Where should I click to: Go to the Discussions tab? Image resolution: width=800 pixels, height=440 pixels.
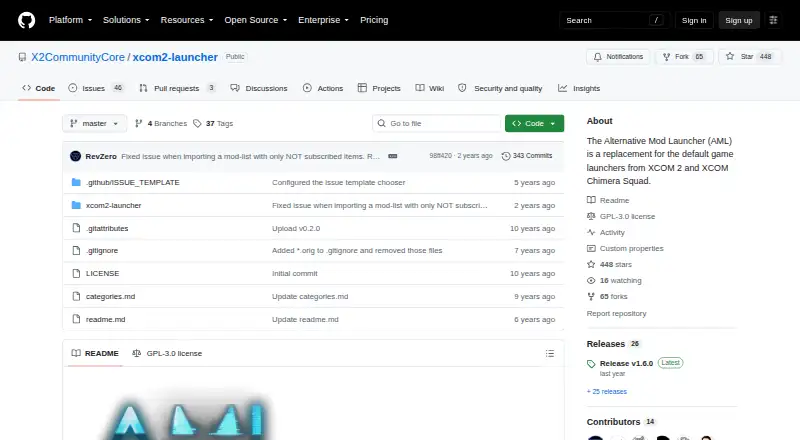click(x=259, y=88)
